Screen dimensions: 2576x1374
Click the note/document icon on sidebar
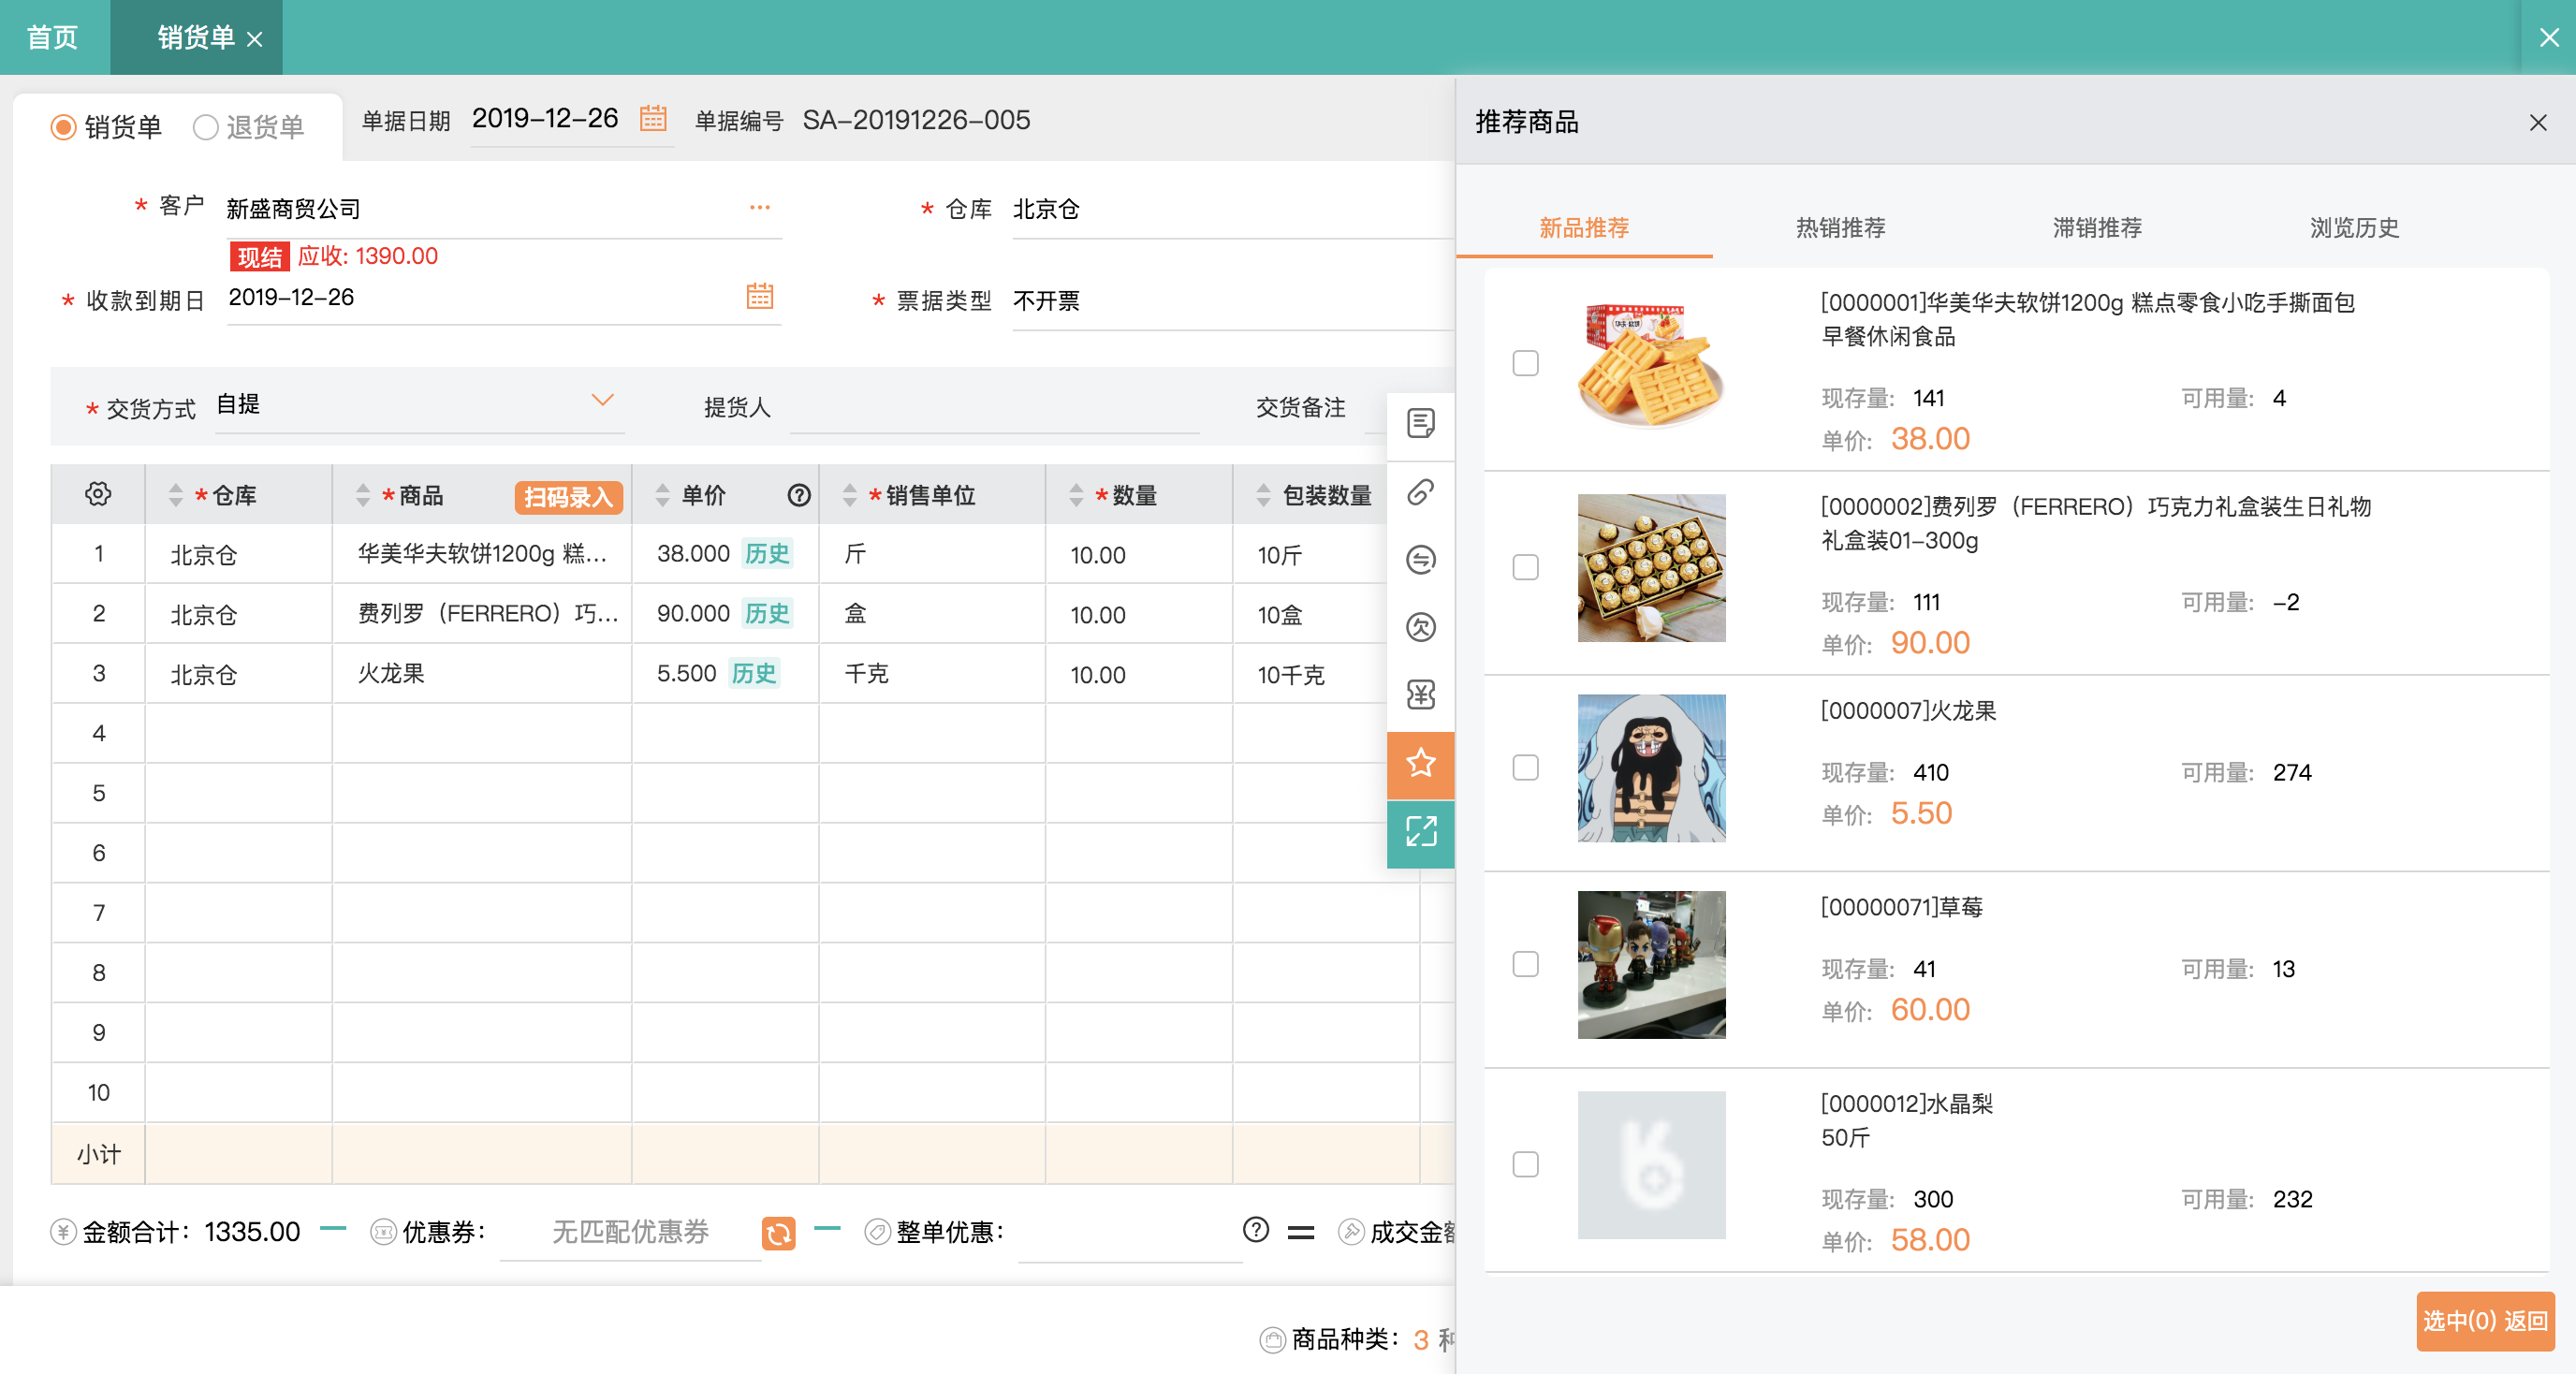pyautogui.click(x=1425, y=420)
